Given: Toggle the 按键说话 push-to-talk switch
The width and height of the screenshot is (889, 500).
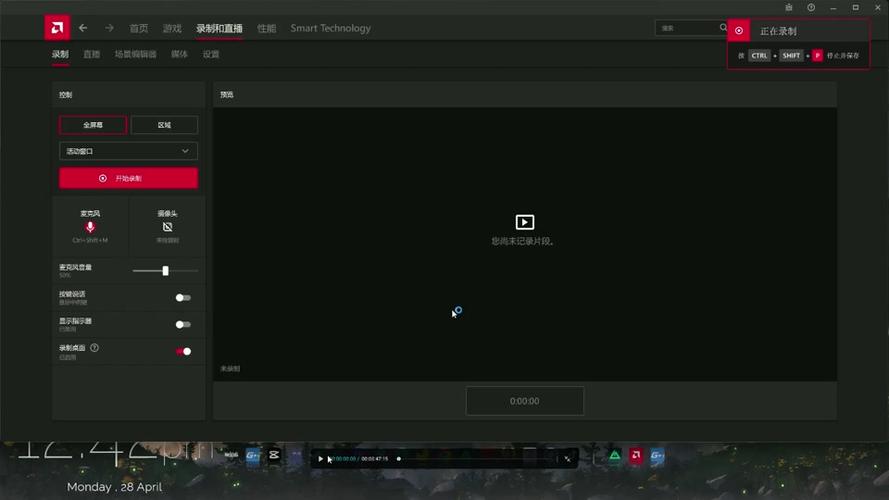Looking at the screenshot, I should [x=183, y=297].
